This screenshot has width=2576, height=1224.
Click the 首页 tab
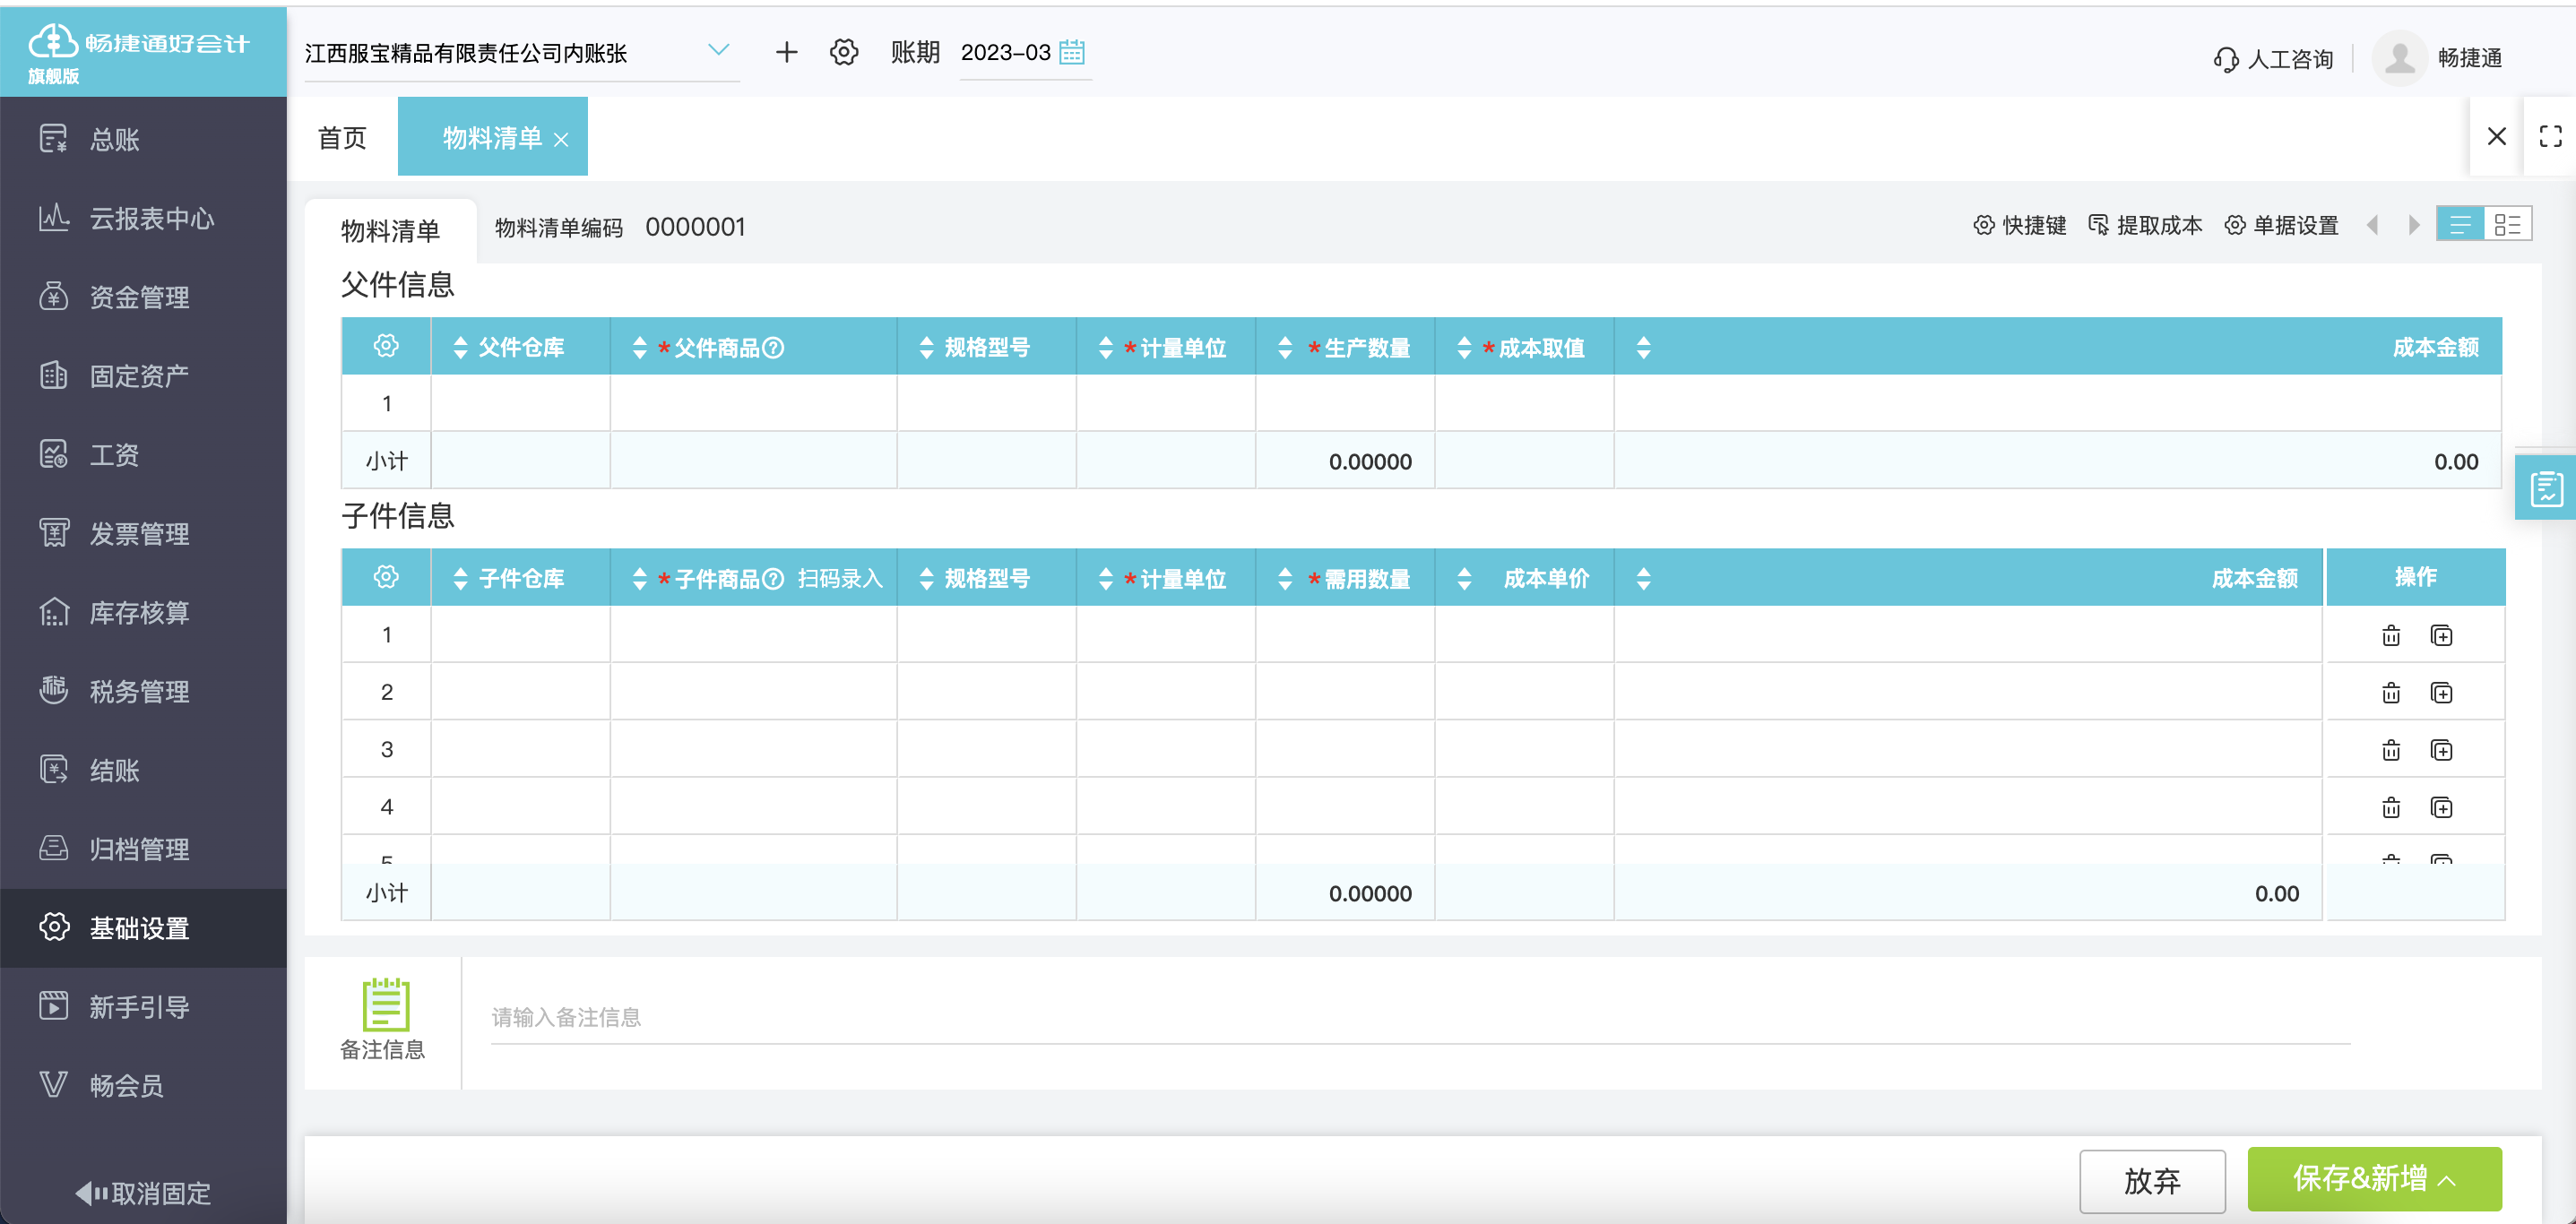341,138
